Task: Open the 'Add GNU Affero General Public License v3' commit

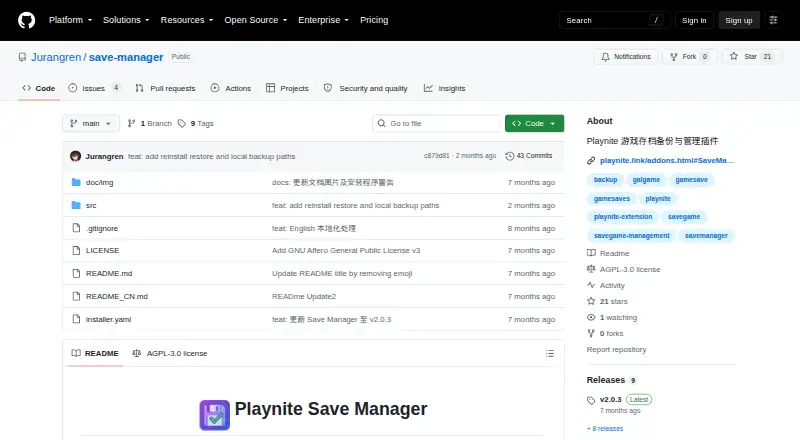Action: tap(346, 251)
